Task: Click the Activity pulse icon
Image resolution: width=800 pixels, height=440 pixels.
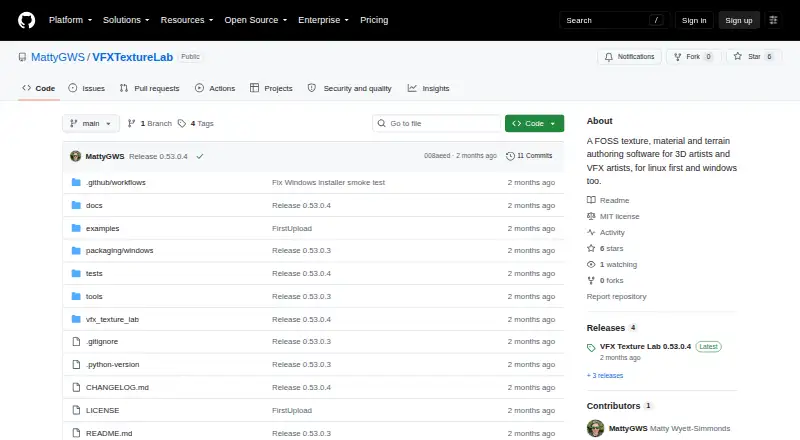Action: (591, 232)
